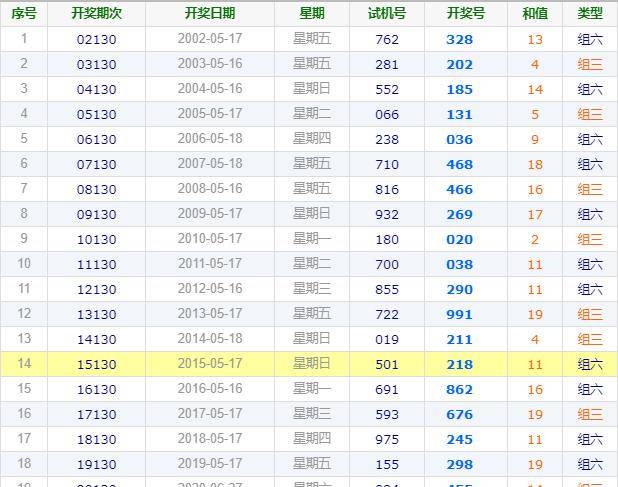Select the date 2012-05-16
Screen dimensions: 618x487
pyautogui.click(x=210, y=289)
